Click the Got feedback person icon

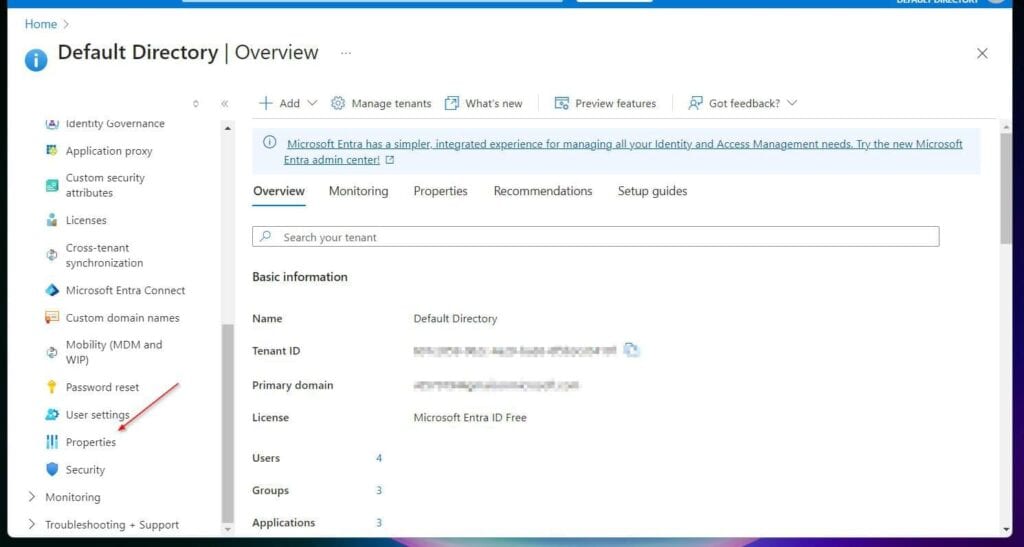pos(696,103)
